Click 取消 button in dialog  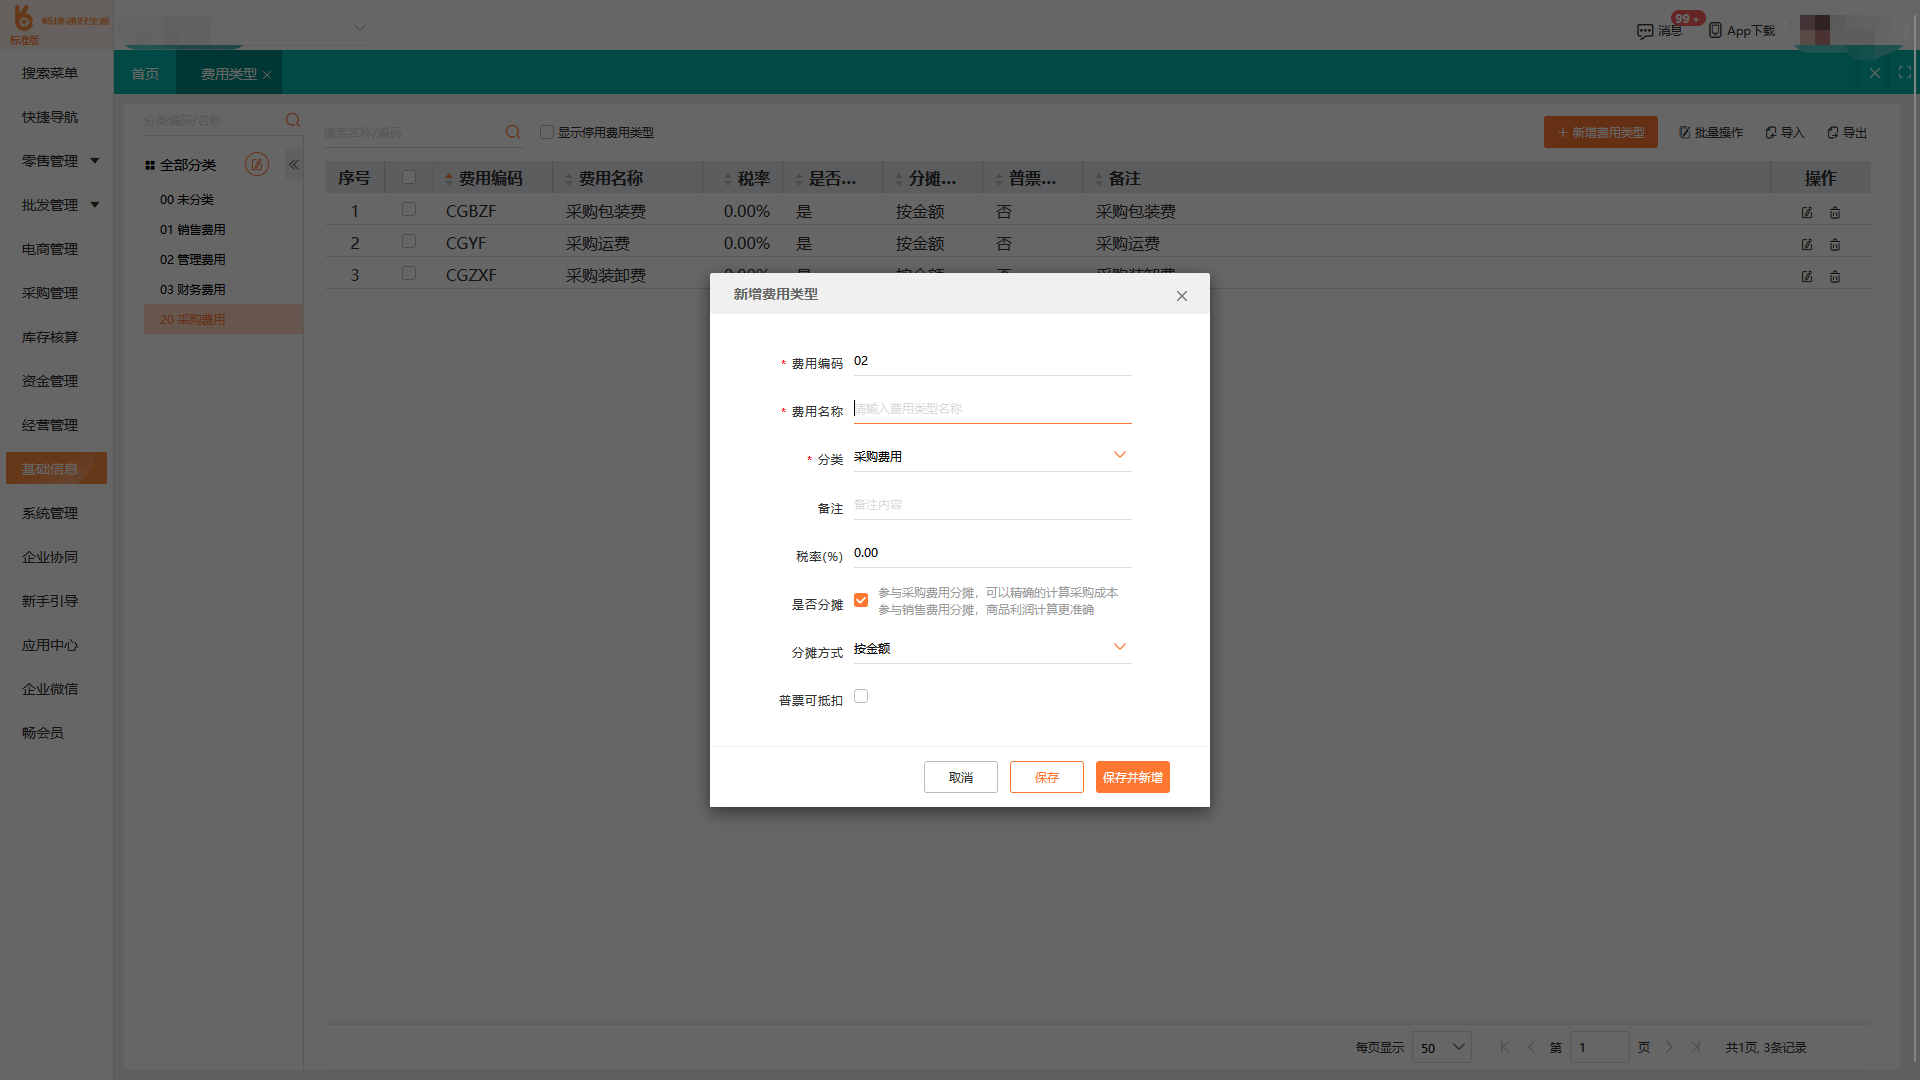pos(961,777)
